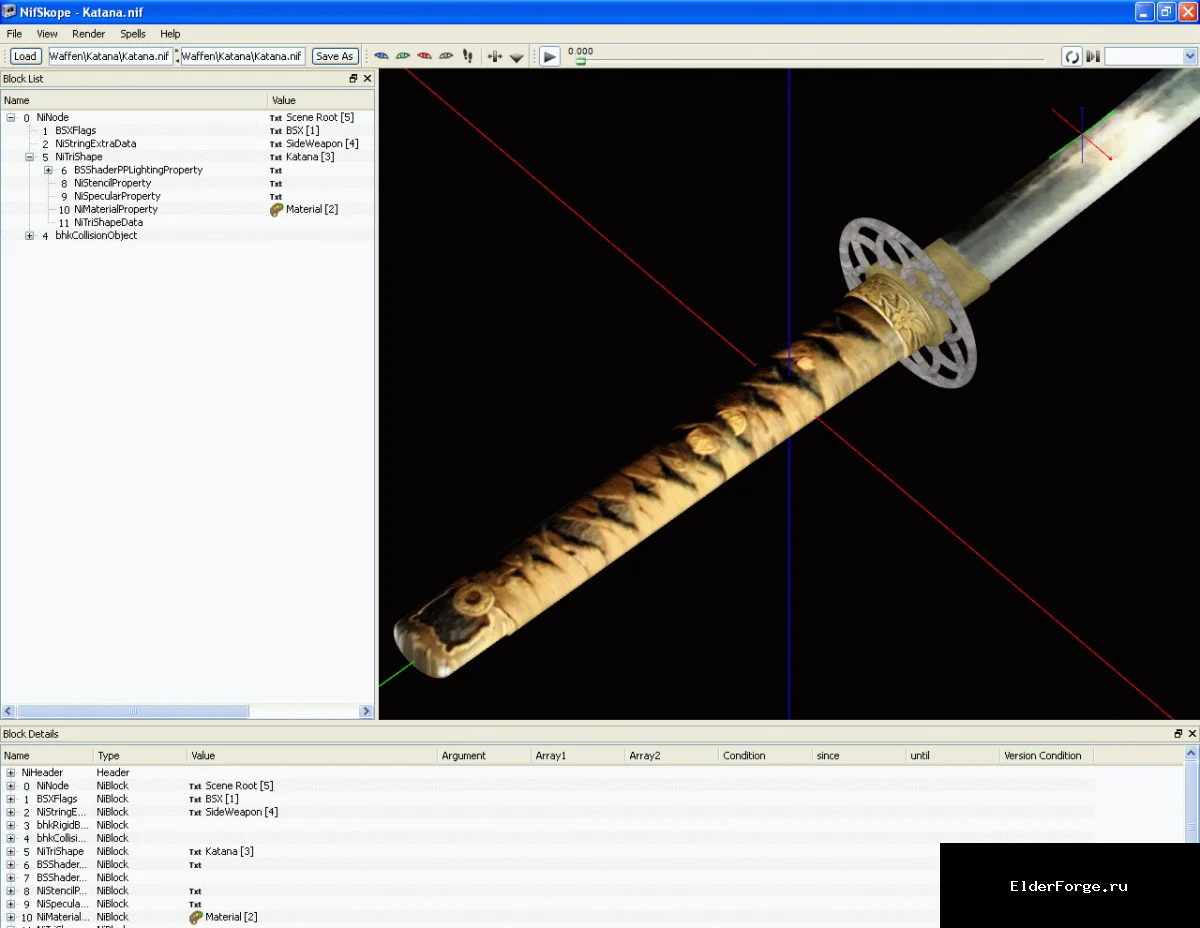Click the play animation button
Viewport: 1200px width, 928px height.
550,57
